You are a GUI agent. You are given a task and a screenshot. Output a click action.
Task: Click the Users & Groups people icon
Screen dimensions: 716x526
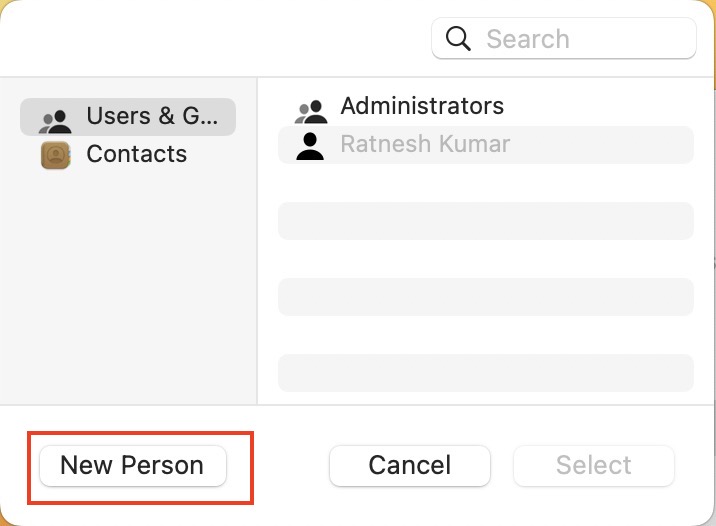55,121
